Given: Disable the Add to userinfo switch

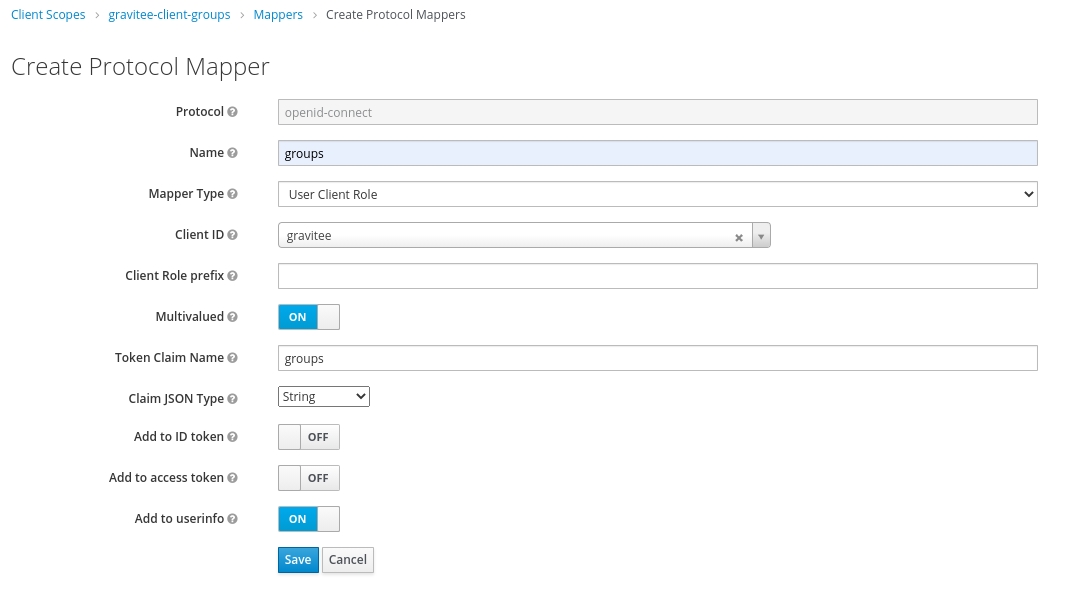Looking at the screenshot, I should [309, 519].
